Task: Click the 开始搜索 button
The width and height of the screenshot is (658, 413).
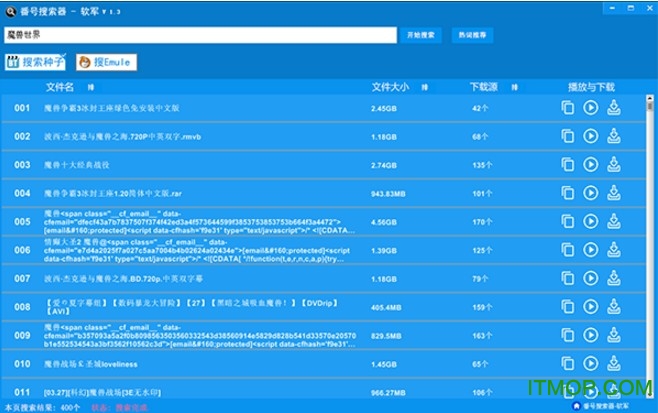Action: (423, 35)
